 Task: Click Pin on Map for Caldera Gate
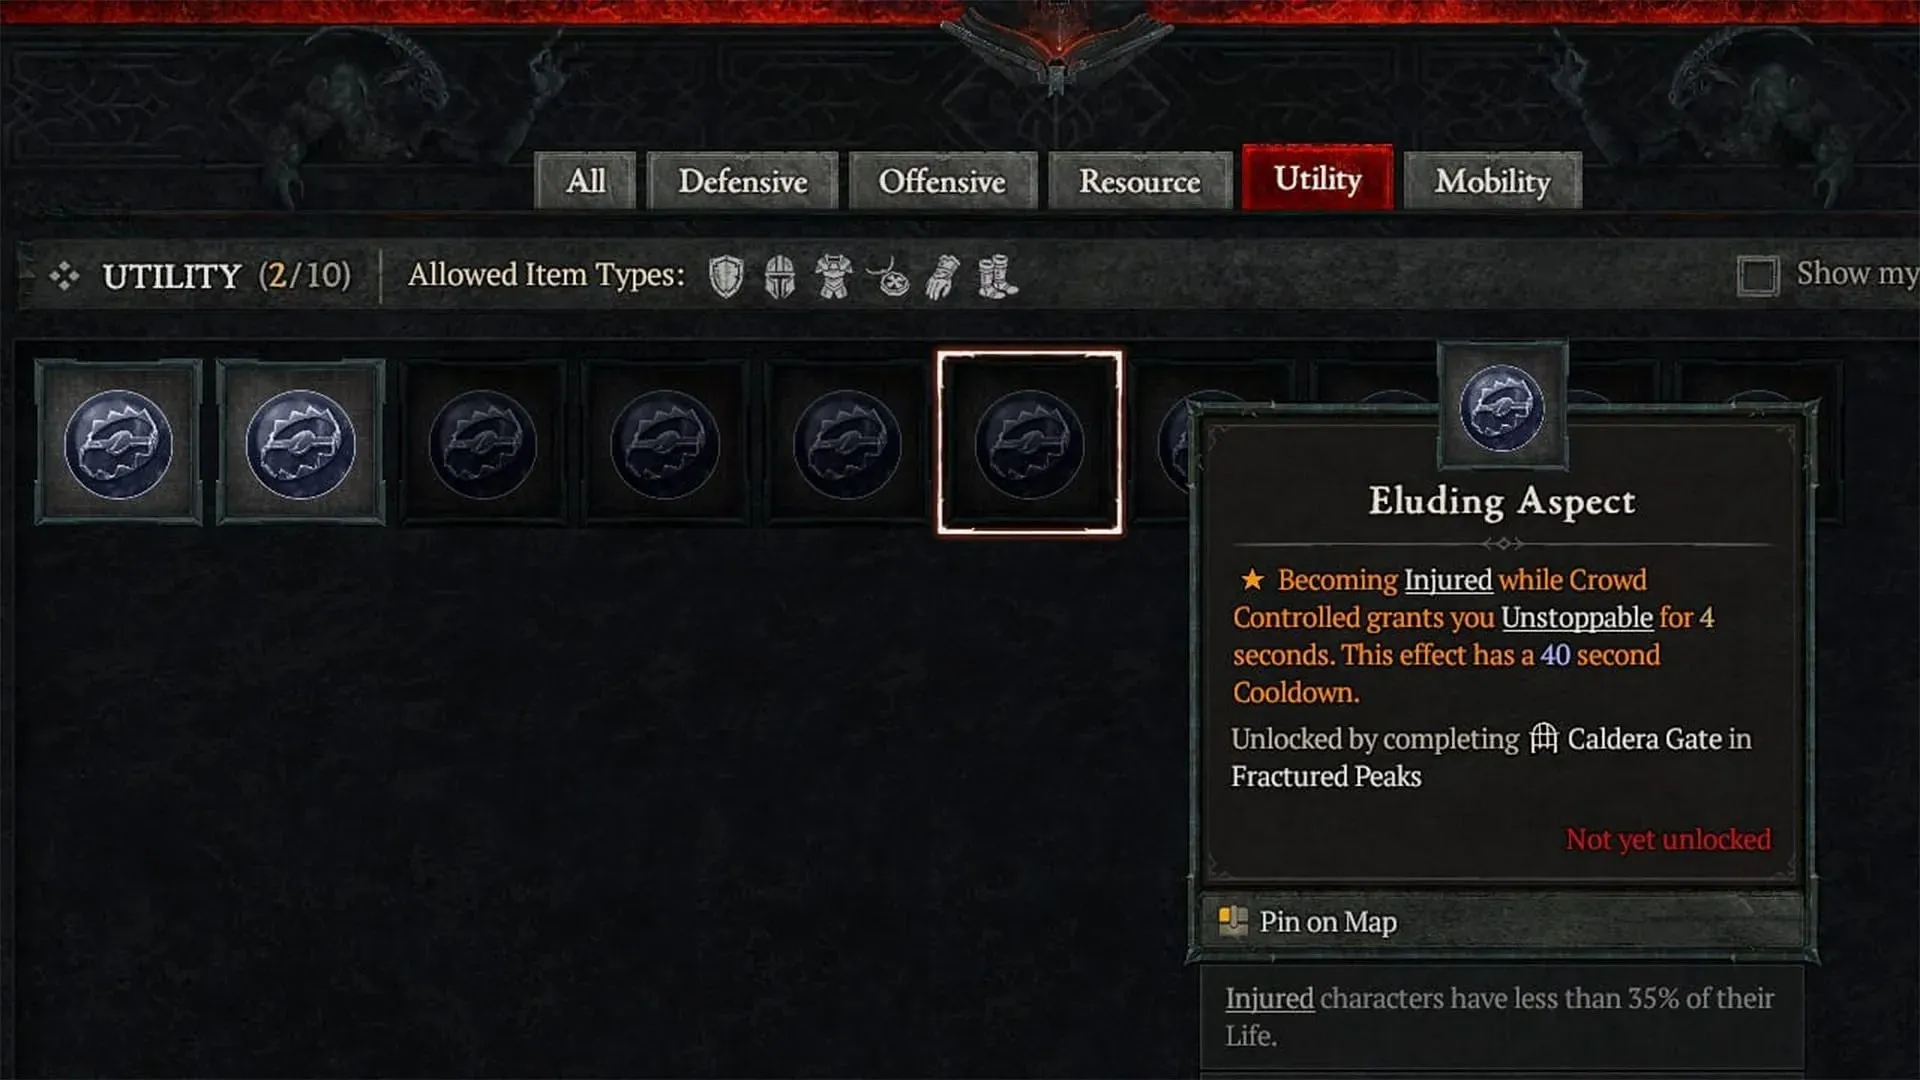(1325, 920)
